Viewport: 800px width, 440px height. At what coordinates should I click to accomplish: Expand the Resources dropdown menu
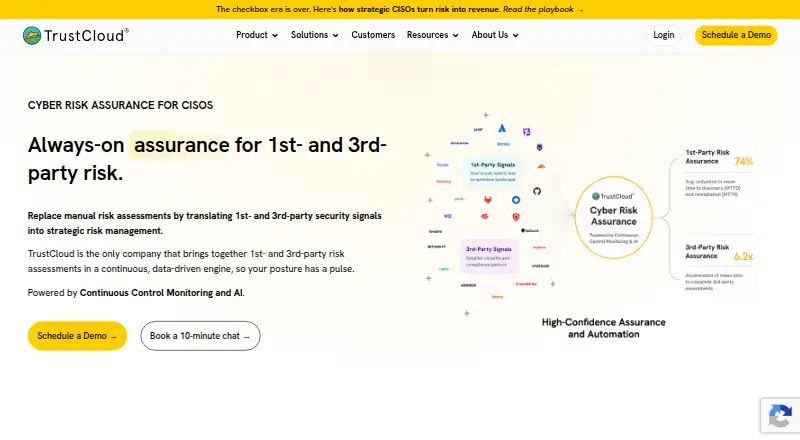(432, 35)
